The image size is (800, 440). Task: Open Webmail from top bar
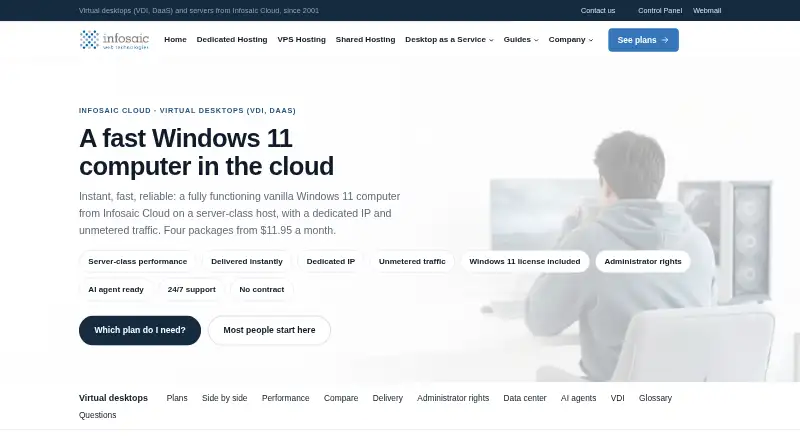point(707,10)
